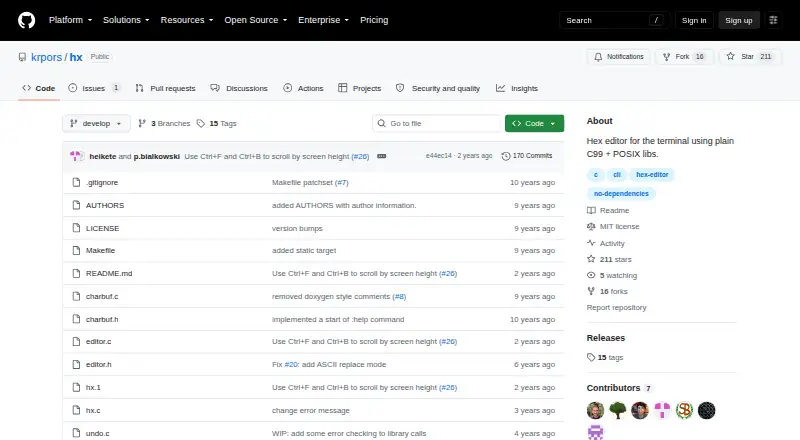Switch to the Security and quality tab
Viewport: 800px width, 440px height.
(x=438, y=88)
